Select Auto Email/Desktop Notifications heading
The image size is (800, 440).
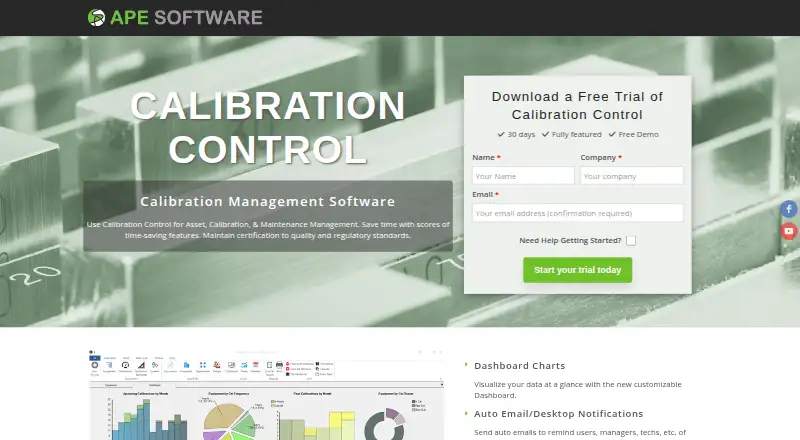pyautogui.click(x=559, y=414)
